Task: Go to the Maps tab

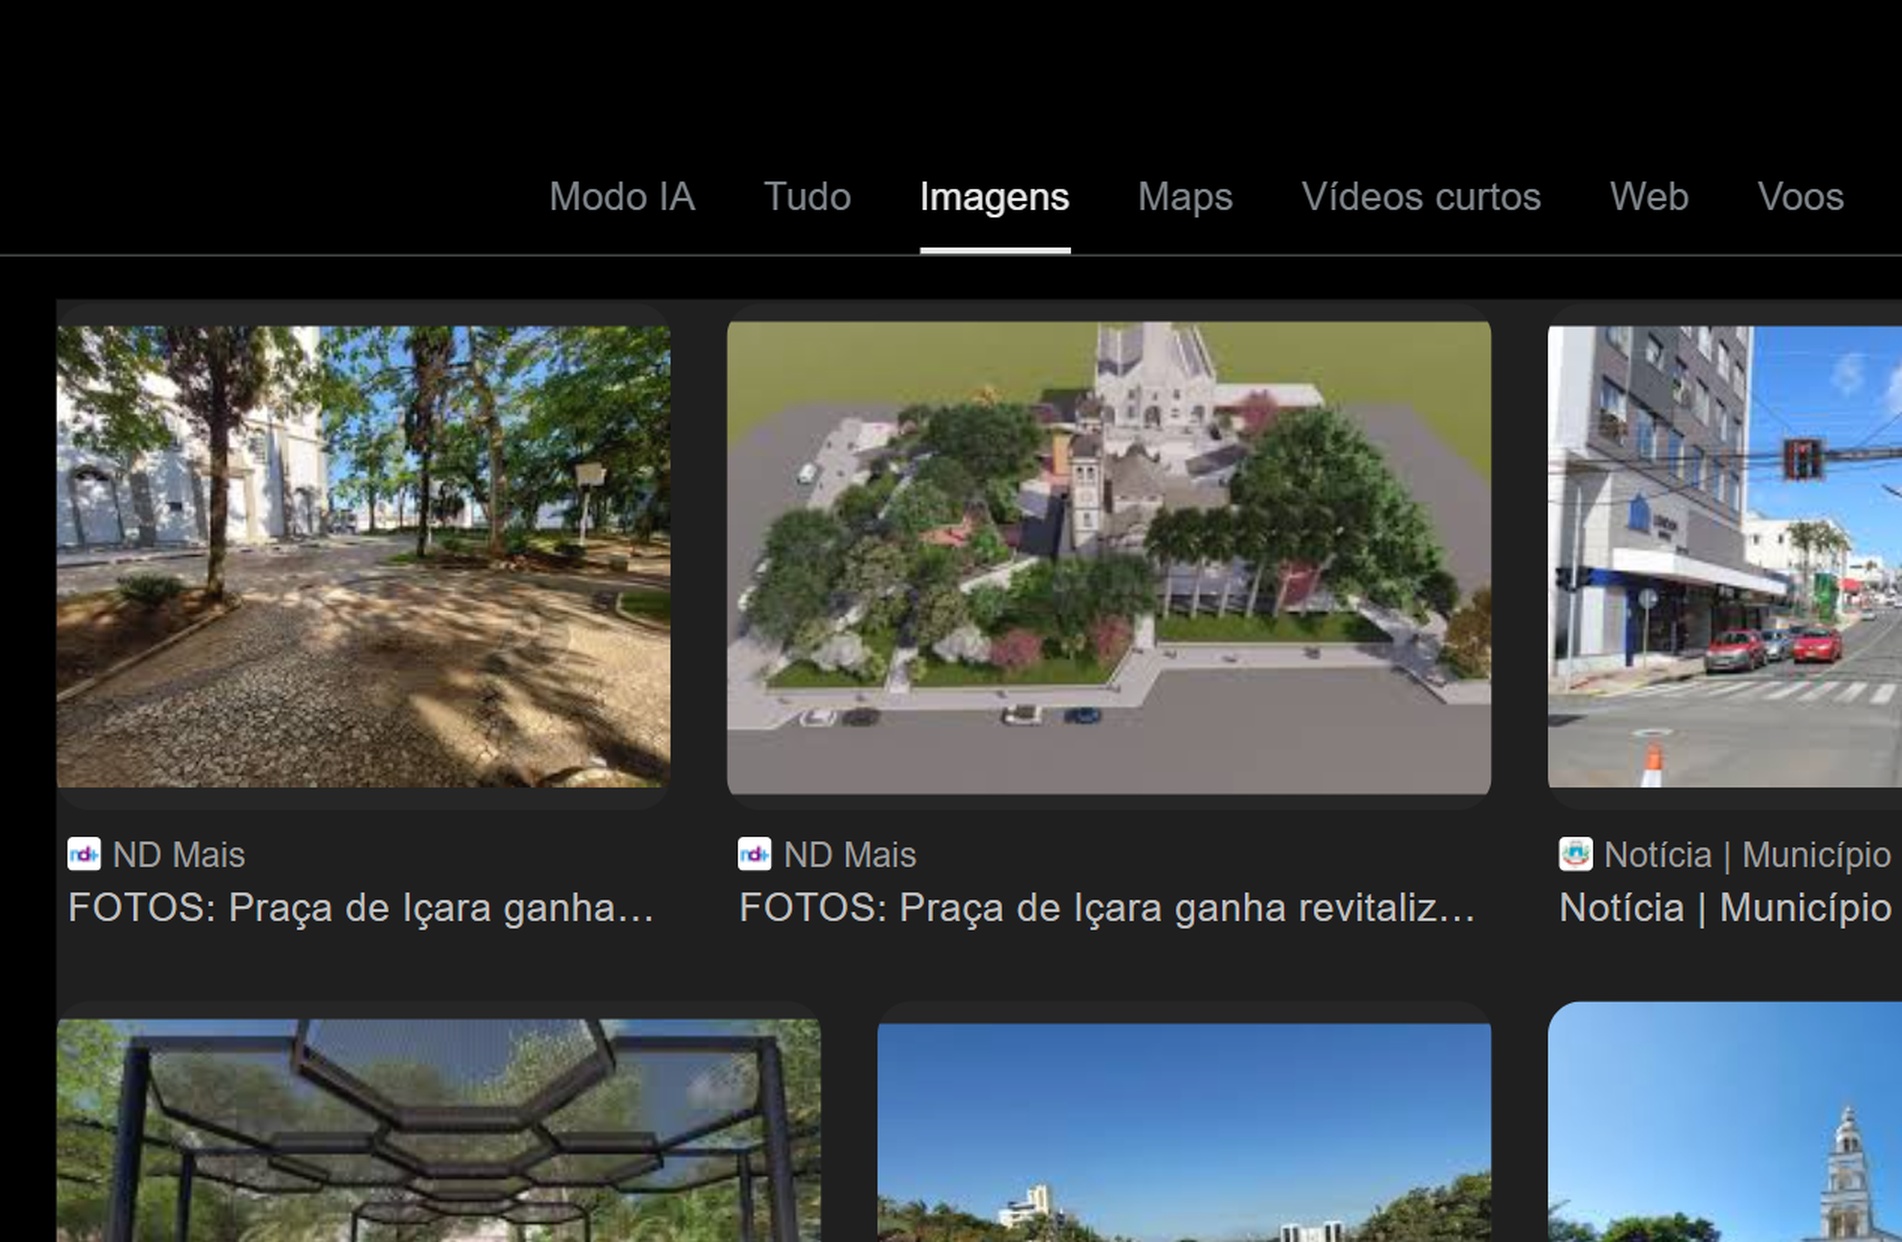Action: pyautogui.click(x=1185, y=197)
